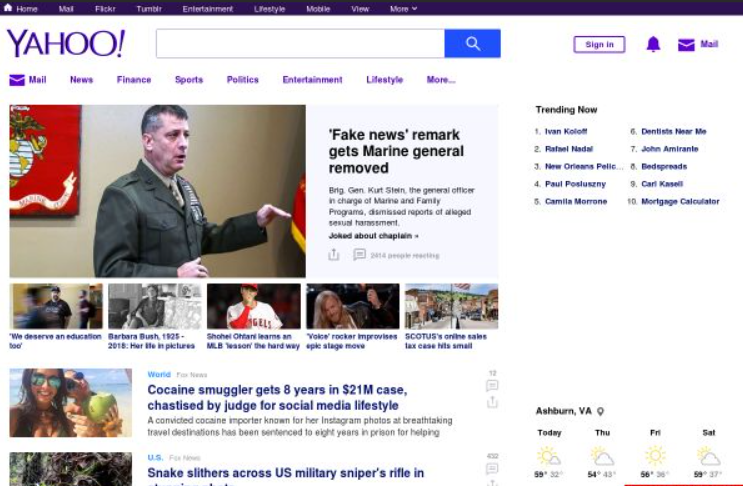Select Finance in the navigation menu
Image resolution: width=743 pixels, height=486 pixels.
click(x=134, y=80)
